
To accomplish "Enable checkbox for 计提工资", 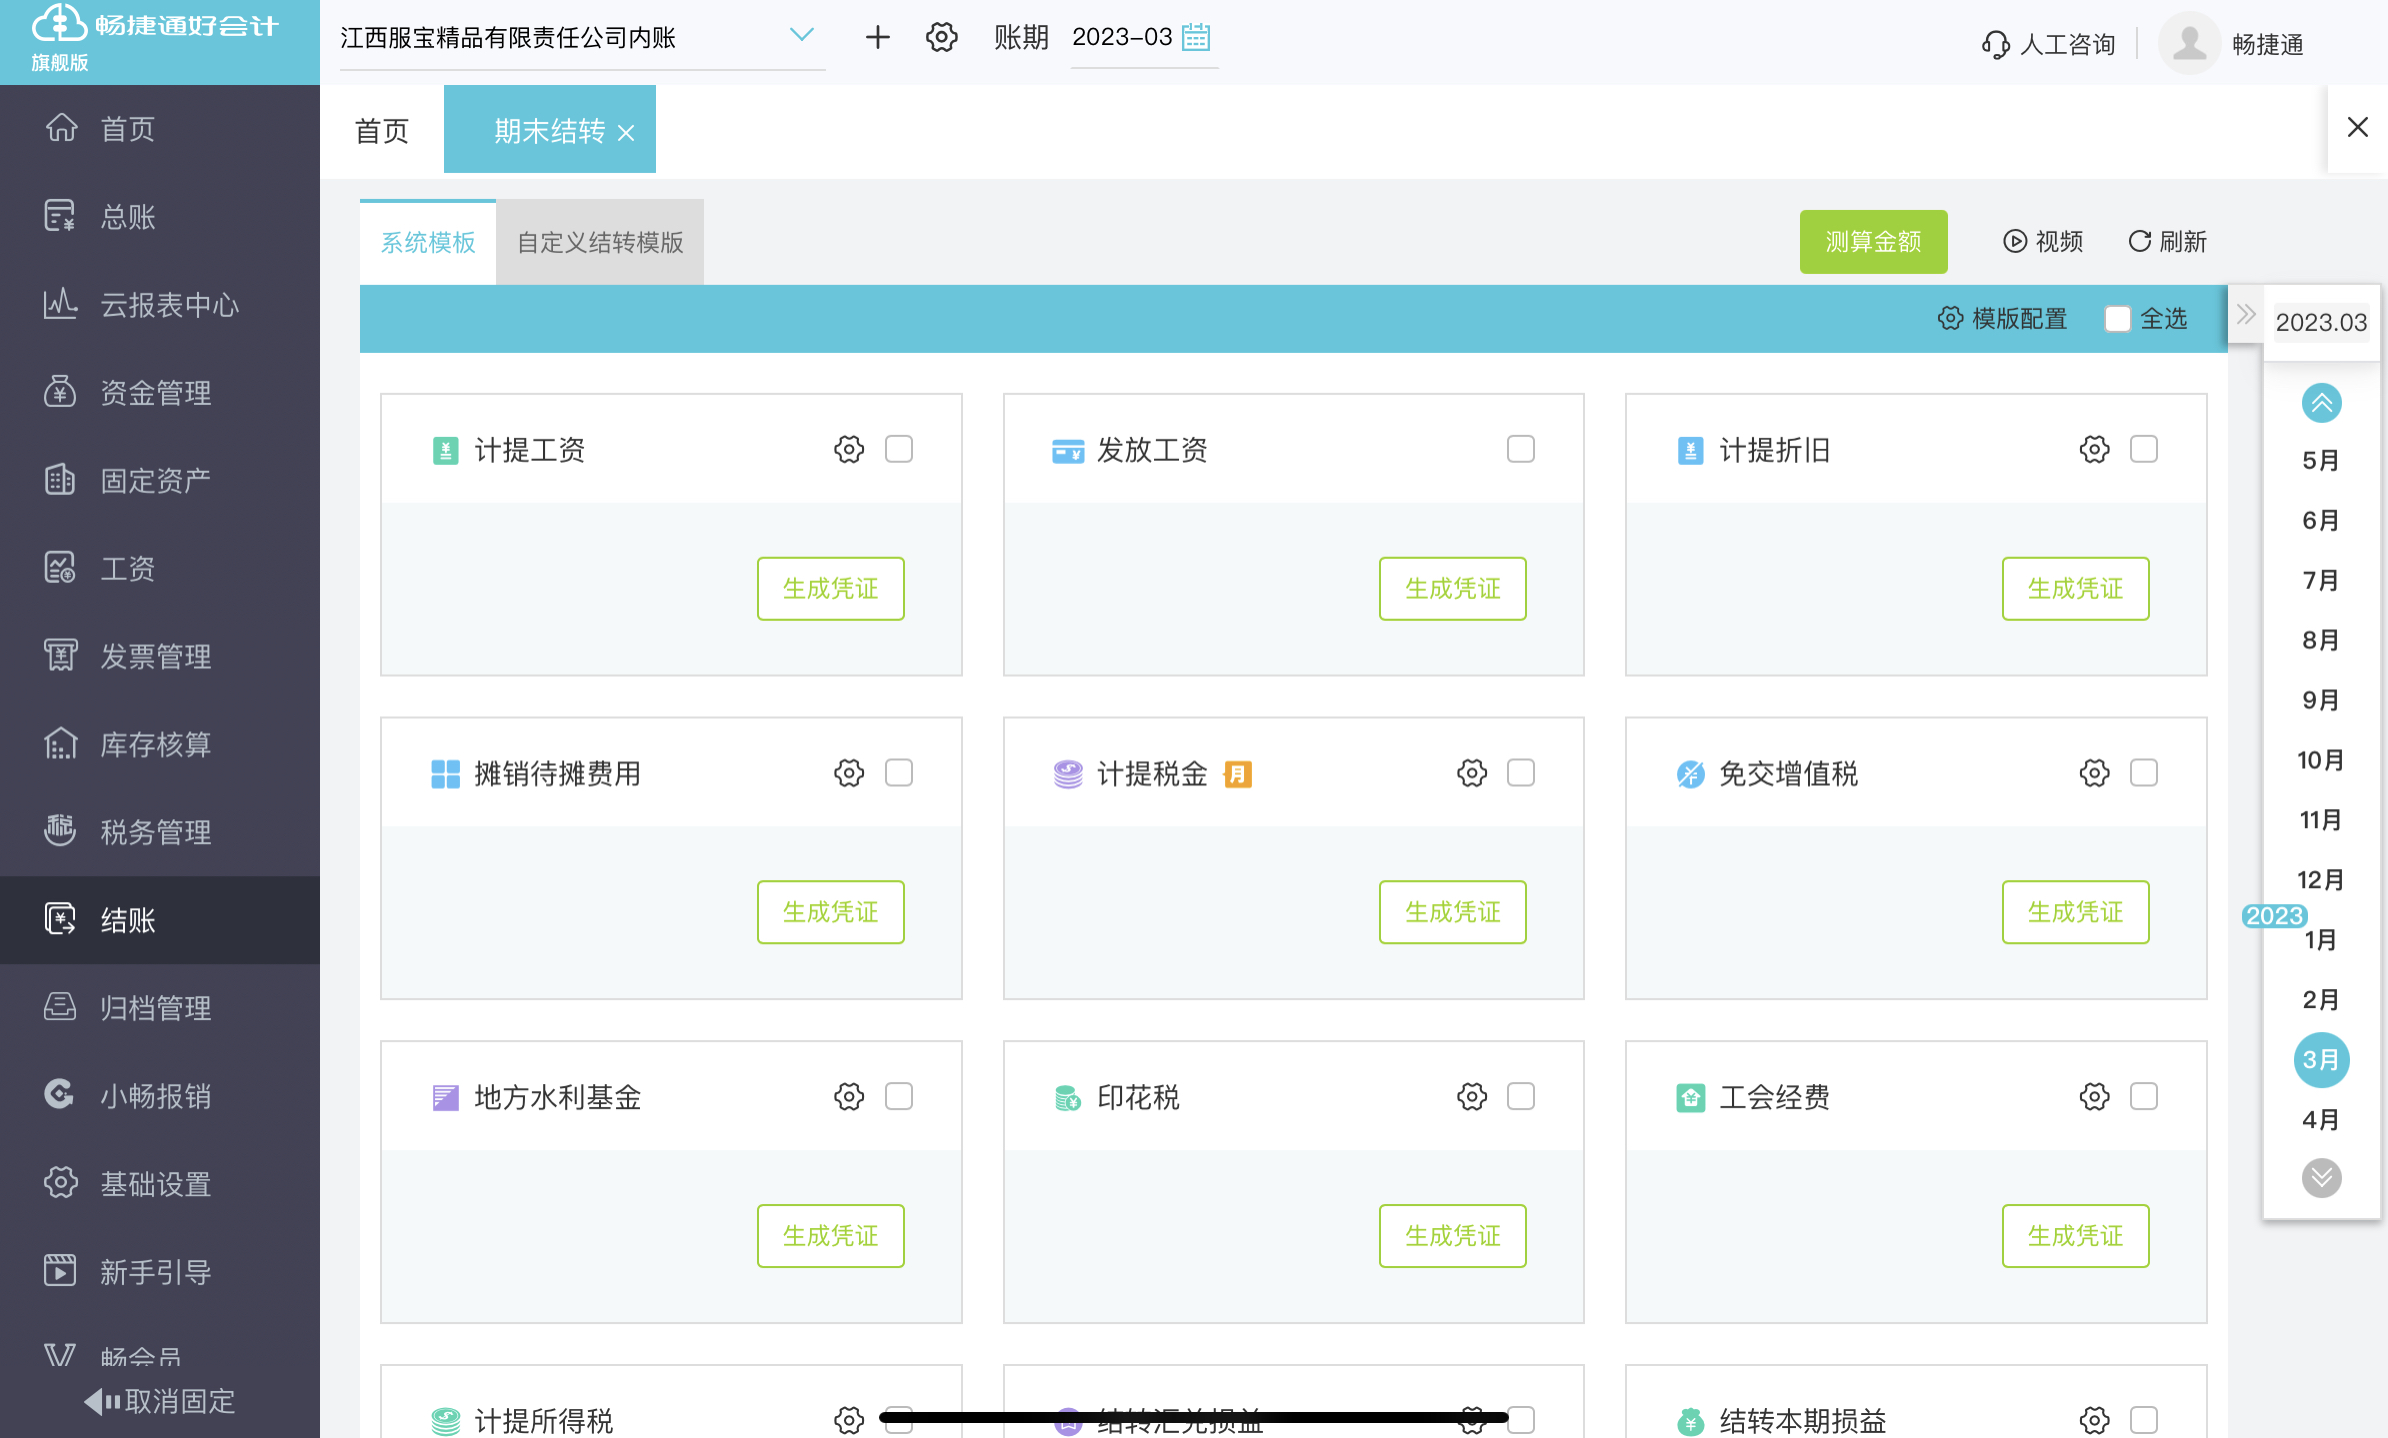I will pos(899,449).
